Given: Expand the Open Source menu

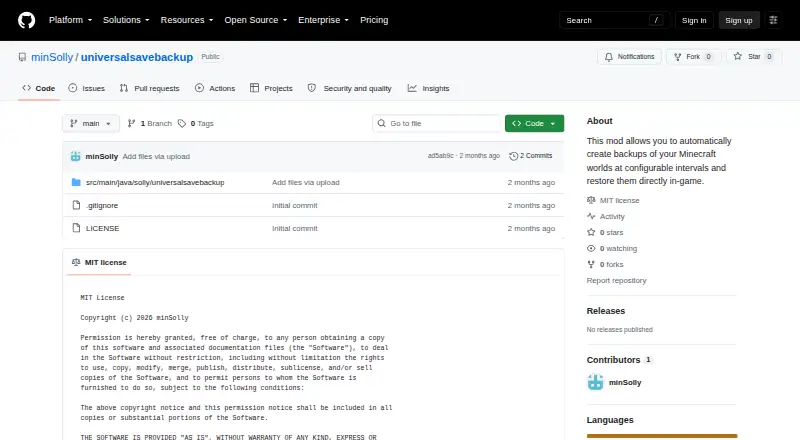Looking at the screenshot, I should pyautogui.click(x=256, y=20).
